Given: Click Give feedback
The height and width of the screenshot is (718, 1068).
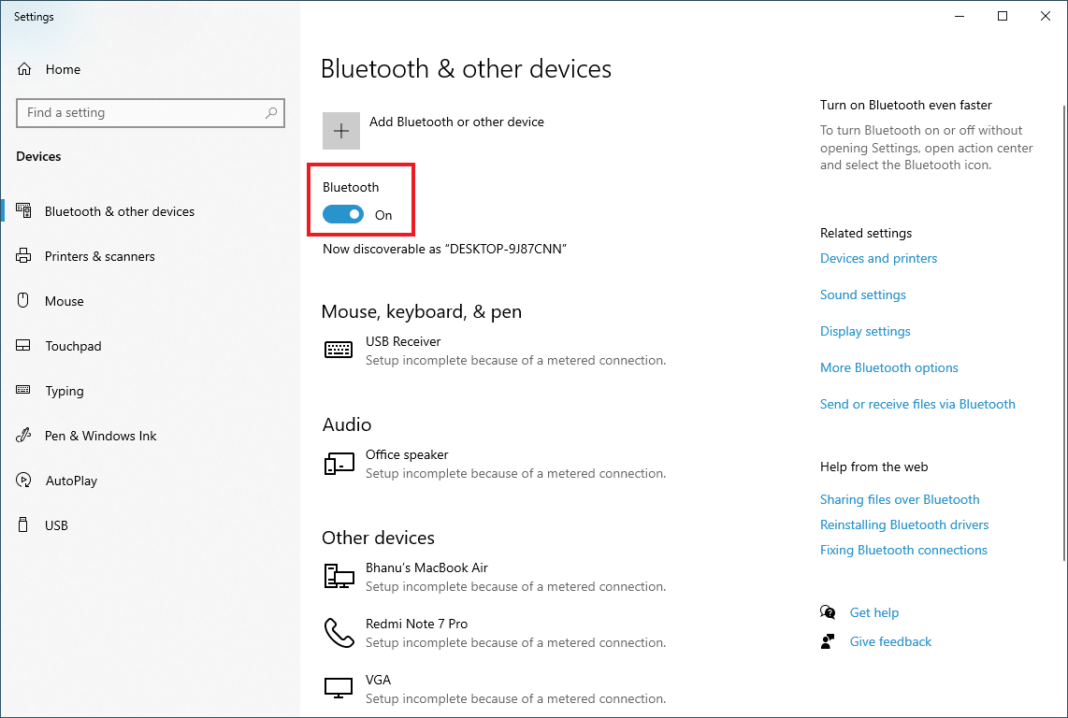Looking at the screenshot, I should pyautogui.click(x=889, y=641).
